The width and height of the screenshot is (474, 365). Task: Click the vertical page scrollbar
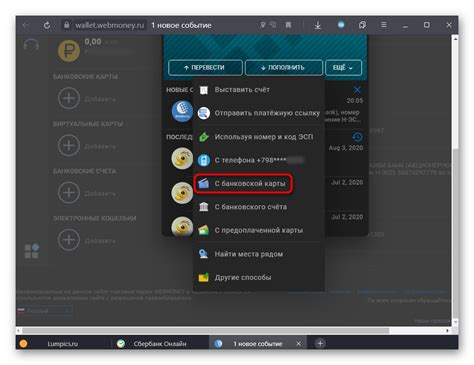point(455,95)
